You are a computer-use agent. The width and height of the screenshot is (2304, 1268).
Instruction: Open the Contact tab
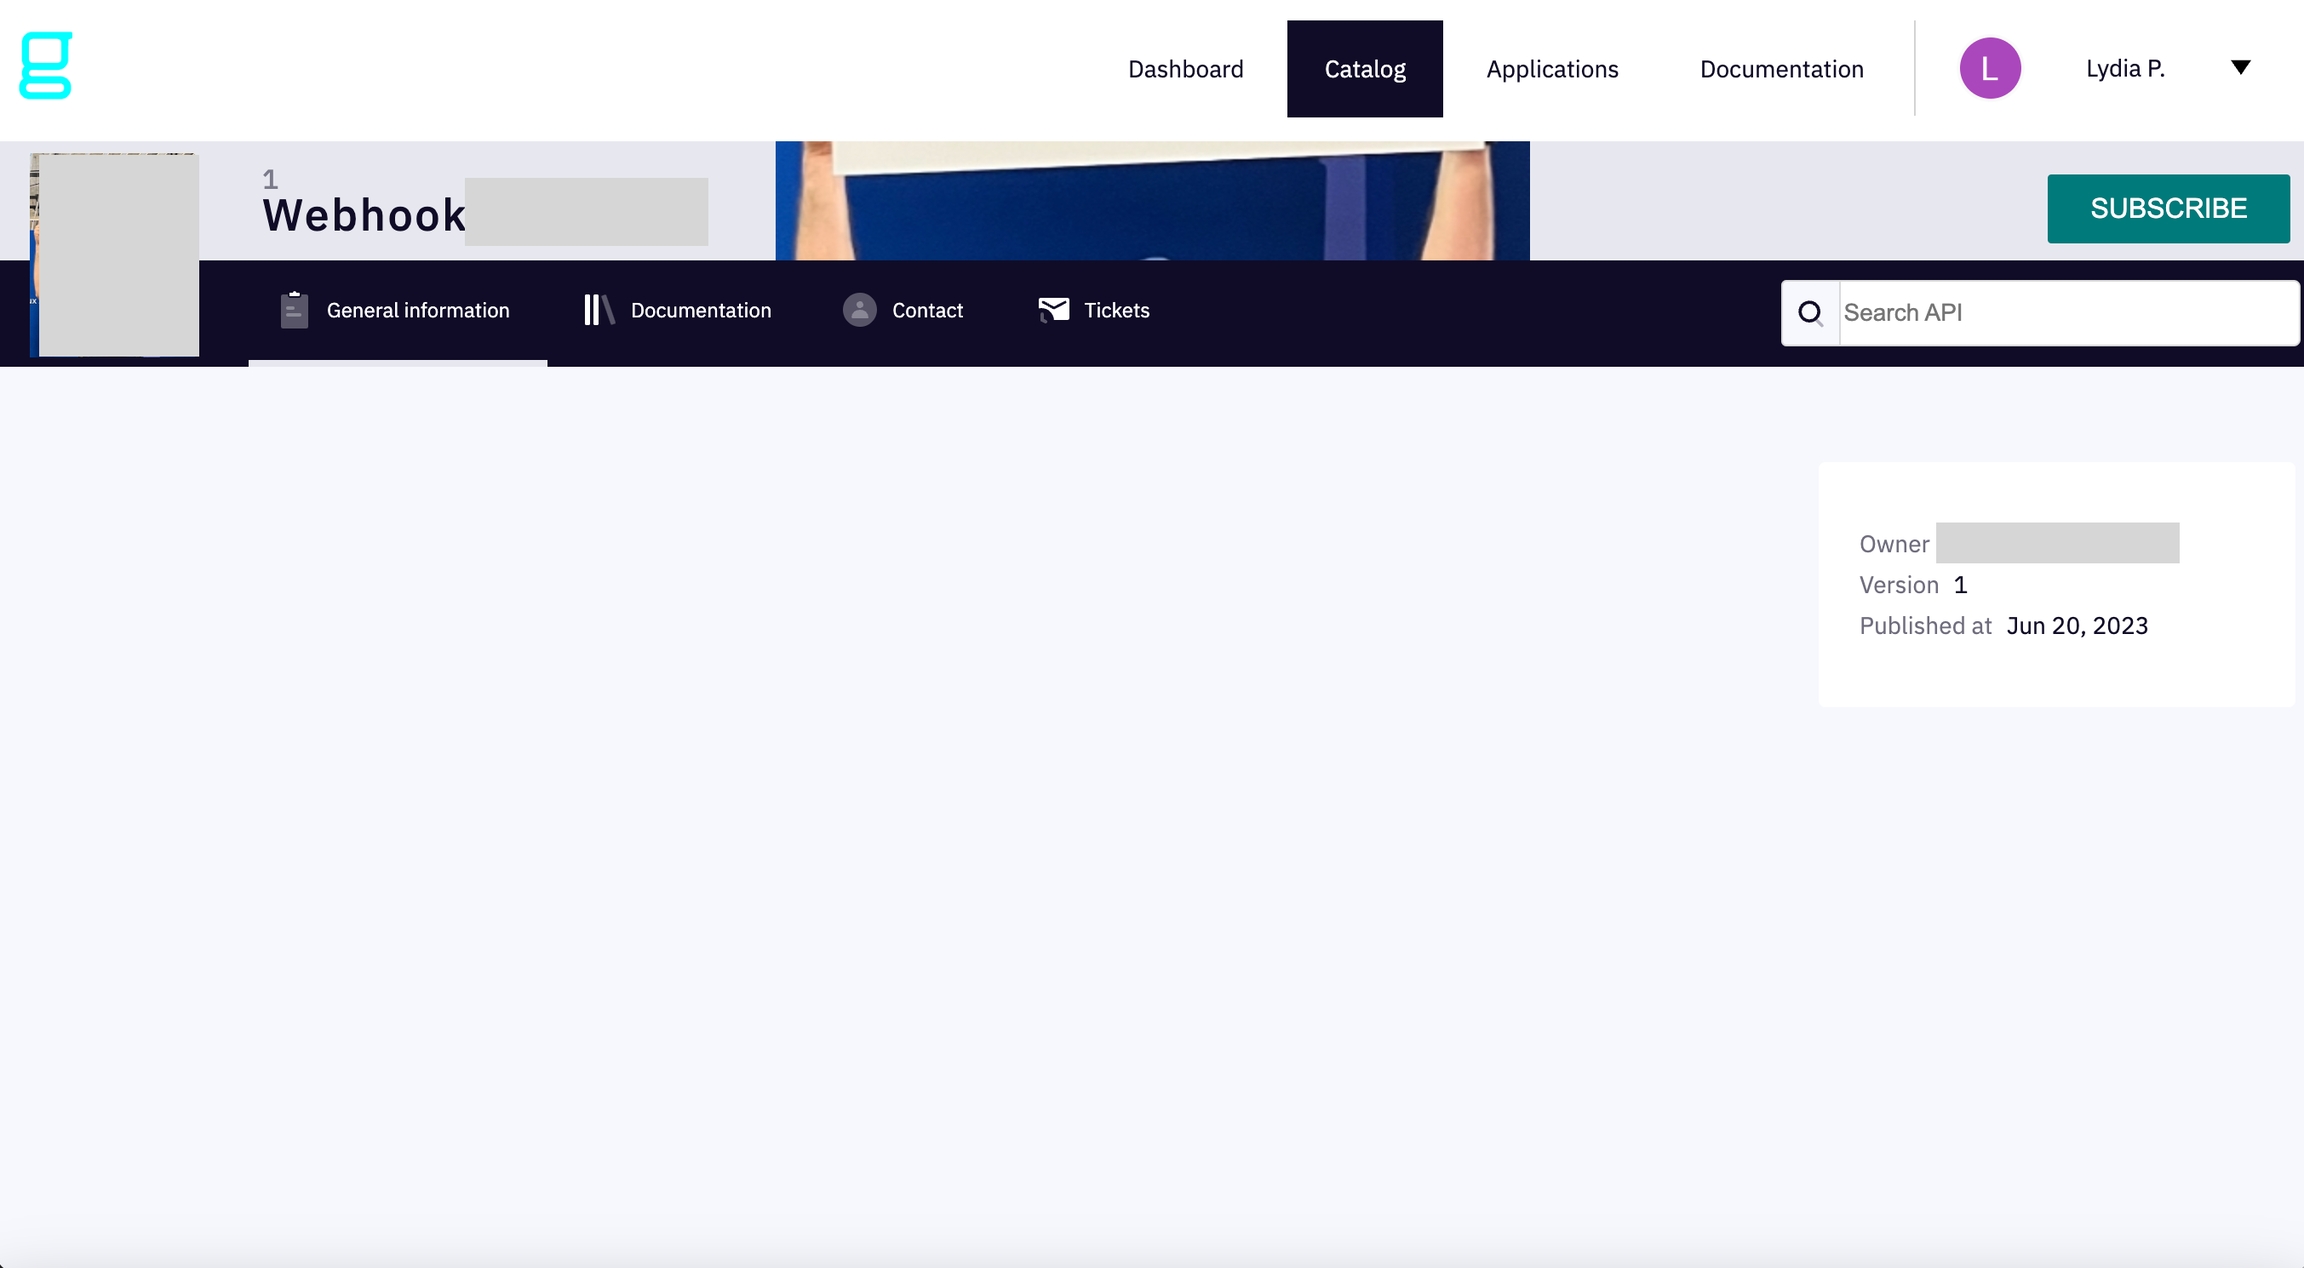tap(927, 311)
